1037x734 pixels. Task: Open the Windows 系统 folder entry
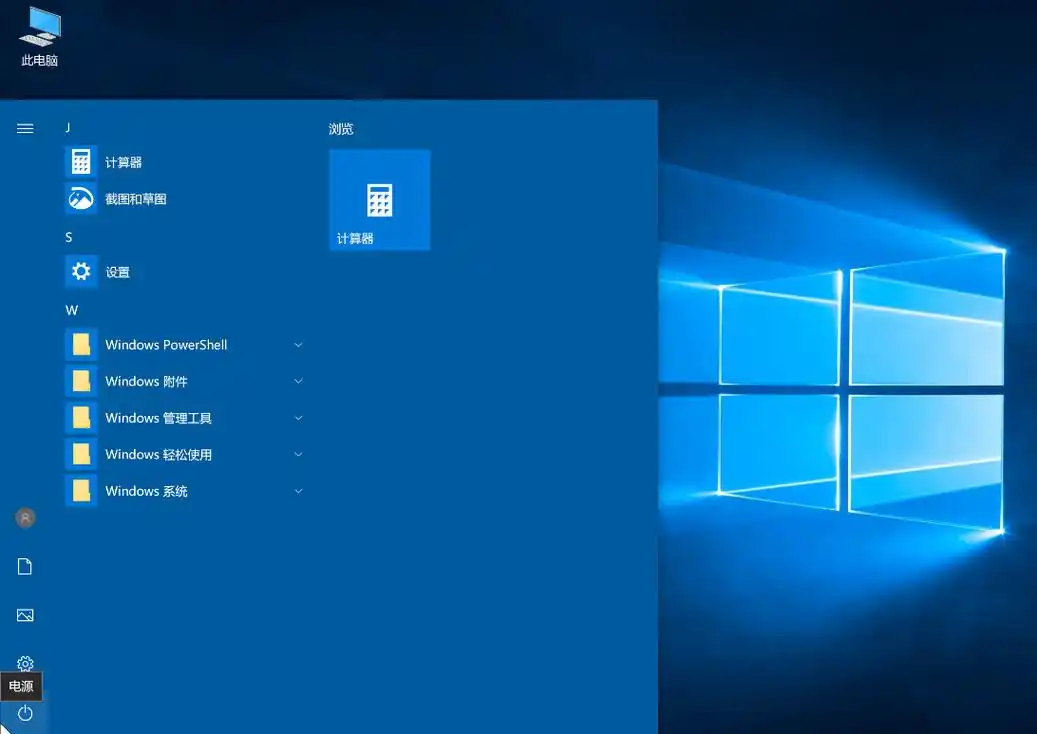tap(146, 491)
